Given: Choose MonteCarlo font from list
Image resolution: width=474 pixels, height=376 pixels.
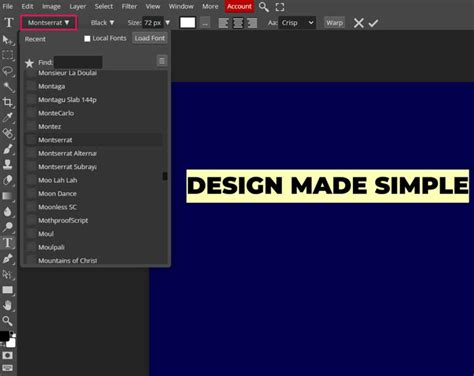Looking at the screenshot, I should 93,113.
